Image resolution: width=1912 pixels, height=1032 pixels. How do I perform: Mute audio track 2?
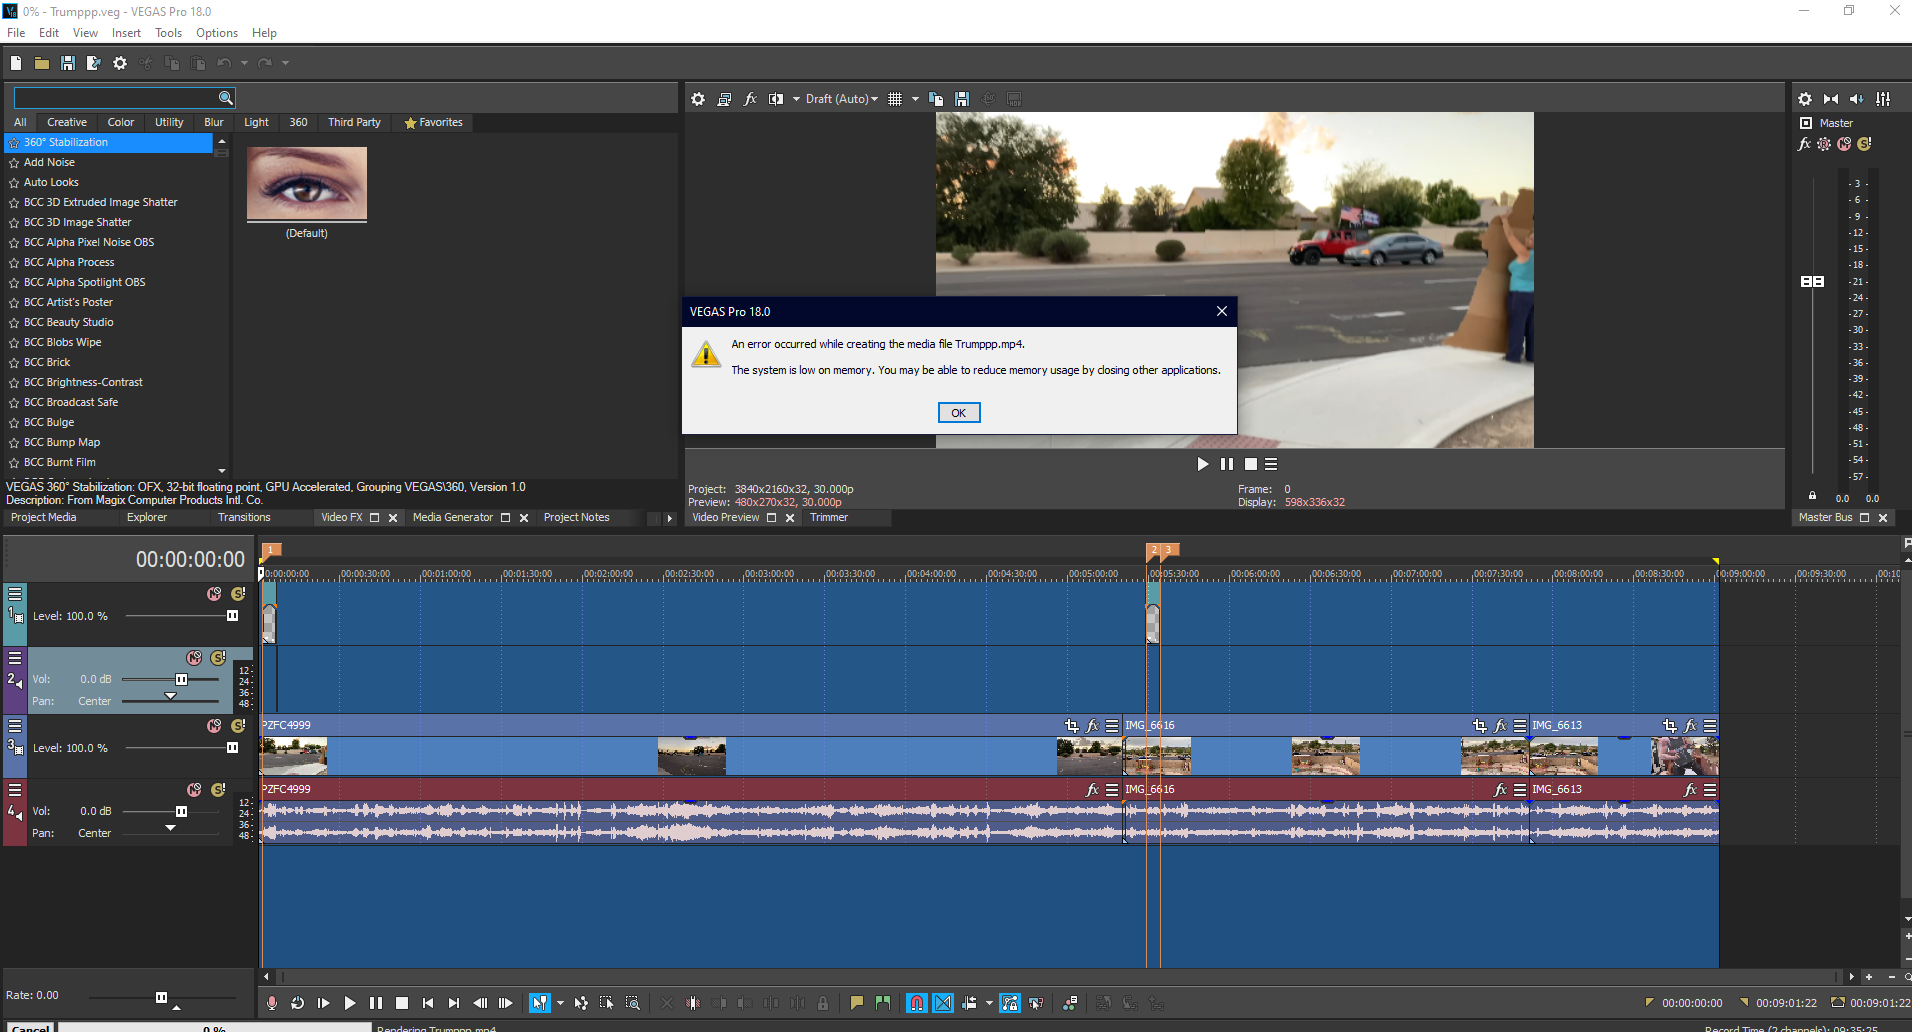tap(194, 658)
